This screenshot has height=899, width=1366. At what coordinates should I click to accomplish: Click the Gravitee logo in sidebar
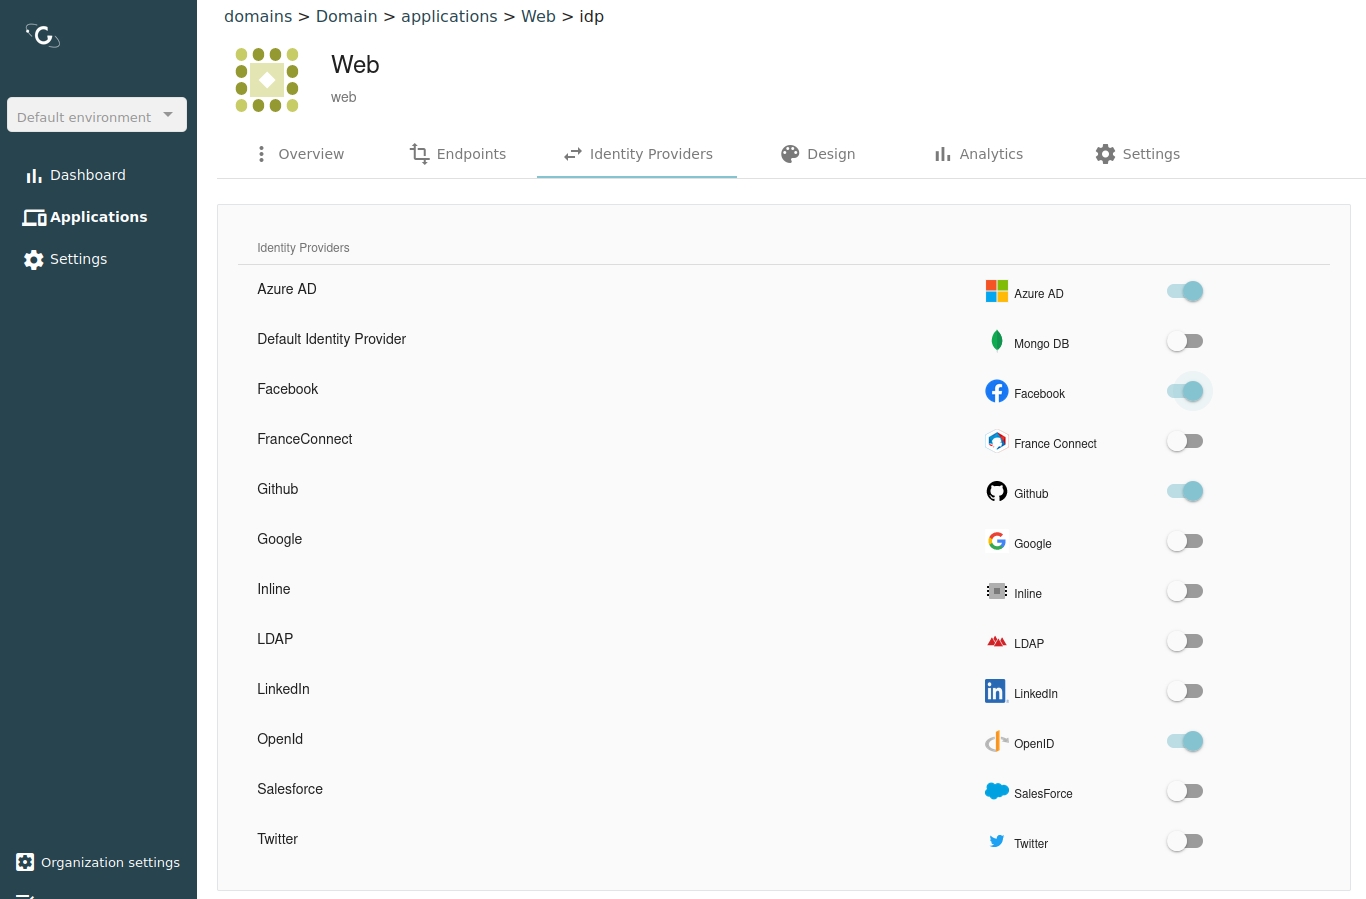tap(42, 36)
